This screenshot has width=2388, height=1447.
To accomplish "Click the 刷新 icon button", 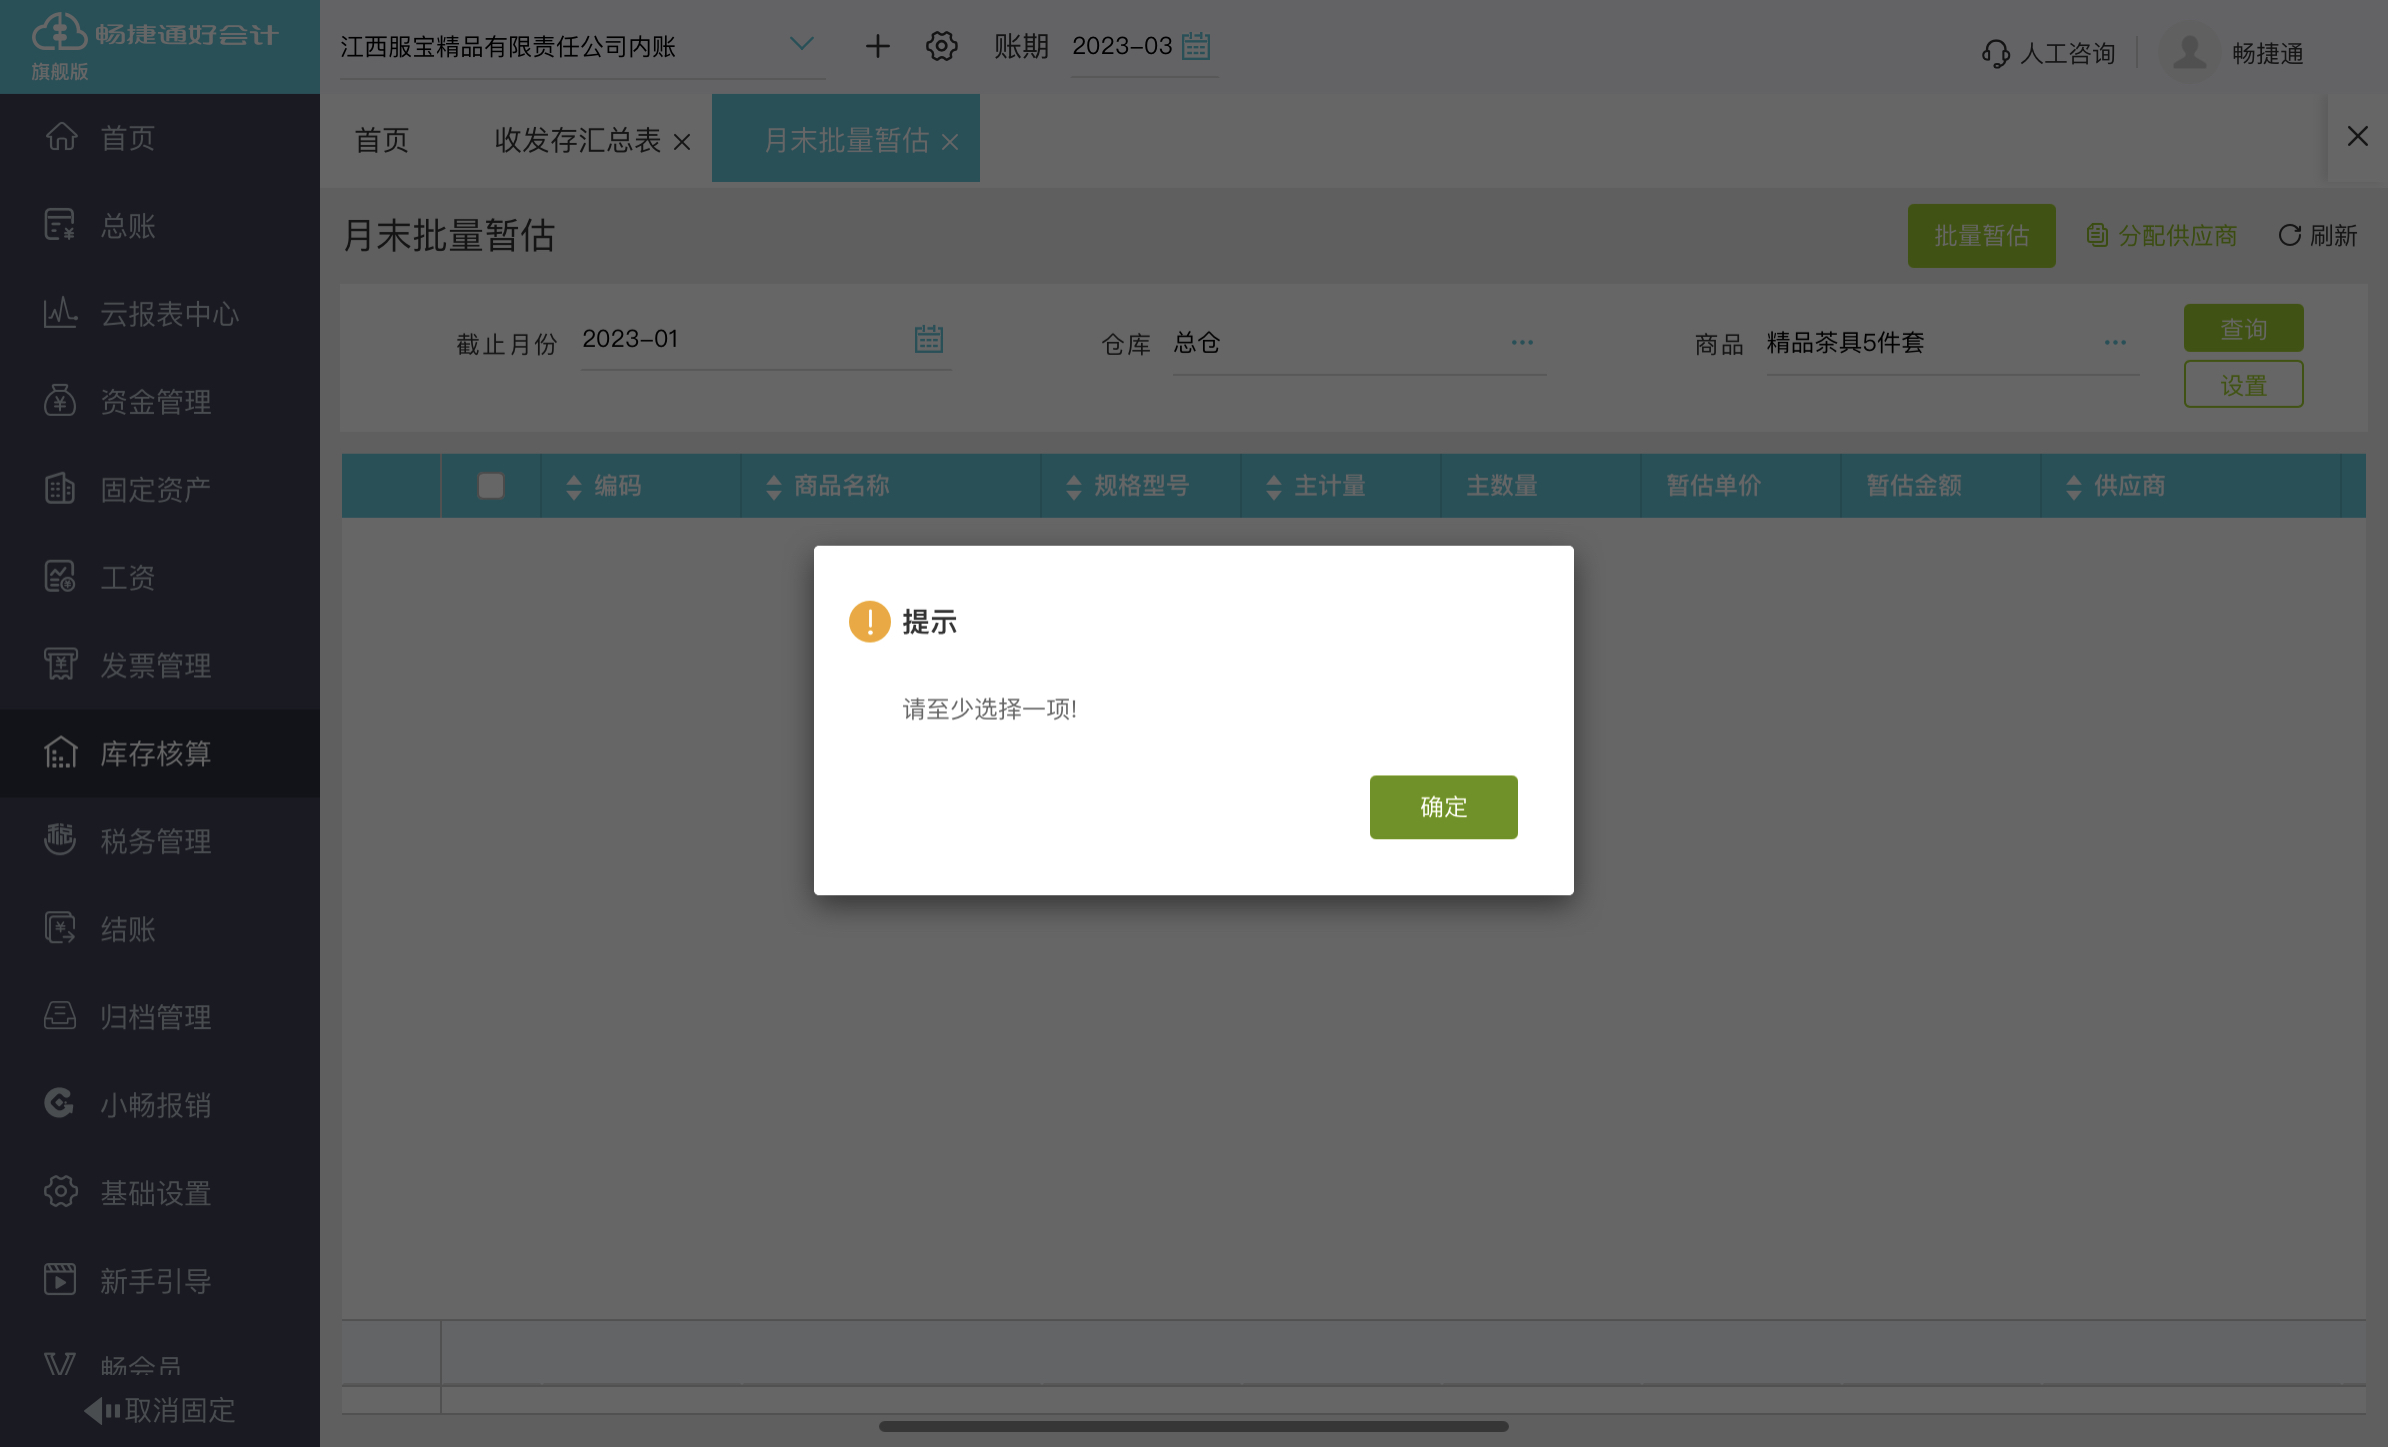I will (x=2289, y=235).
